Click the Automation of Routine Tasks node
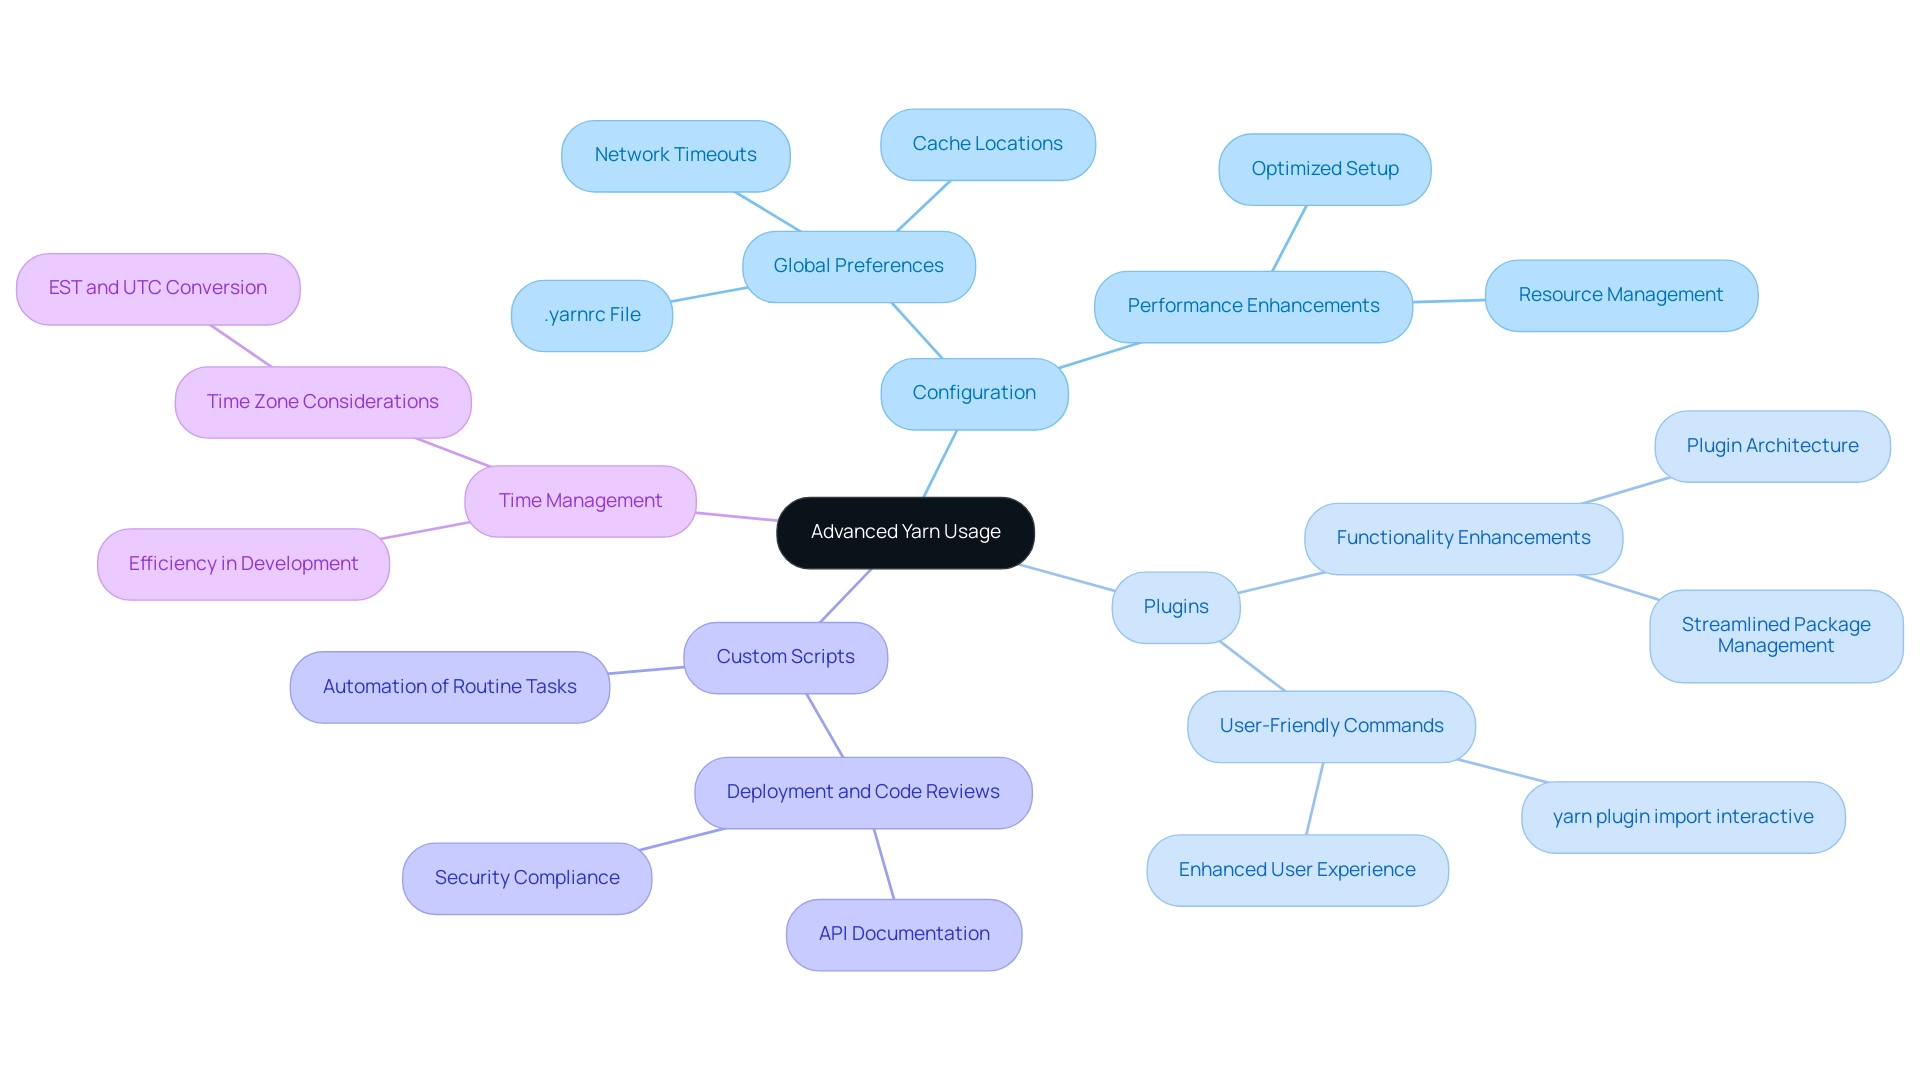The image size is (1920, 1083). click(x=448, y=686)
